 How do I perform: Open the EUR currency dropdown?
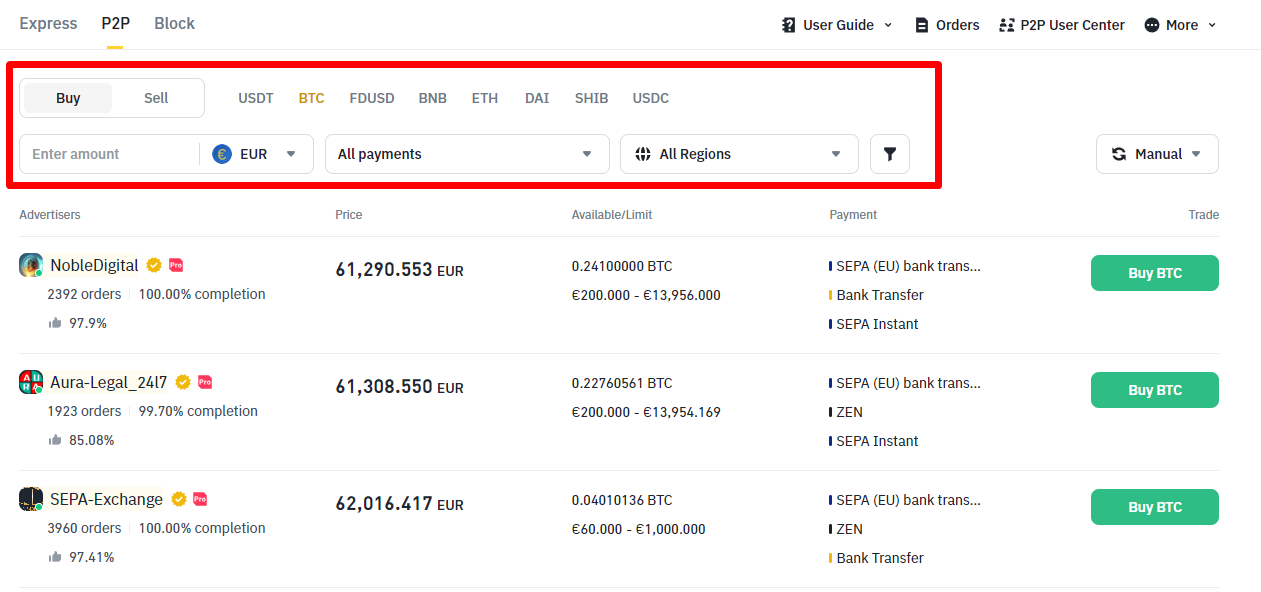coord(256,154)
